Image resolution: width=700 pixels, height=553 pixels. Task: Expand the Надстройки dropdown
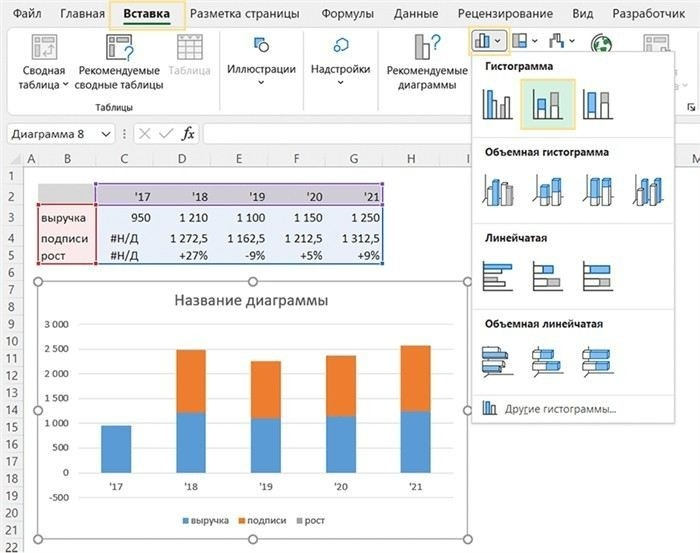(x=340, y=84)
